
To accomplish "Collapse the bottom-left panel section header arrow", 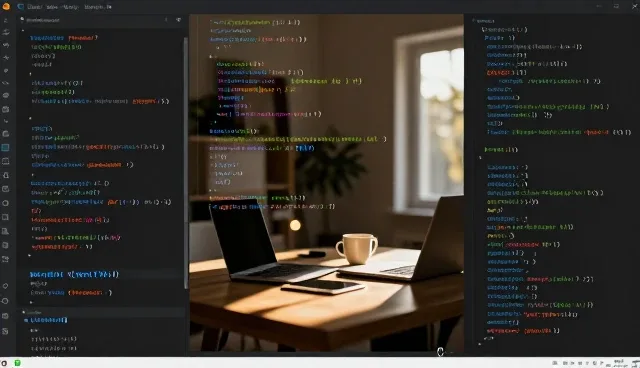I will pos(24,312).
